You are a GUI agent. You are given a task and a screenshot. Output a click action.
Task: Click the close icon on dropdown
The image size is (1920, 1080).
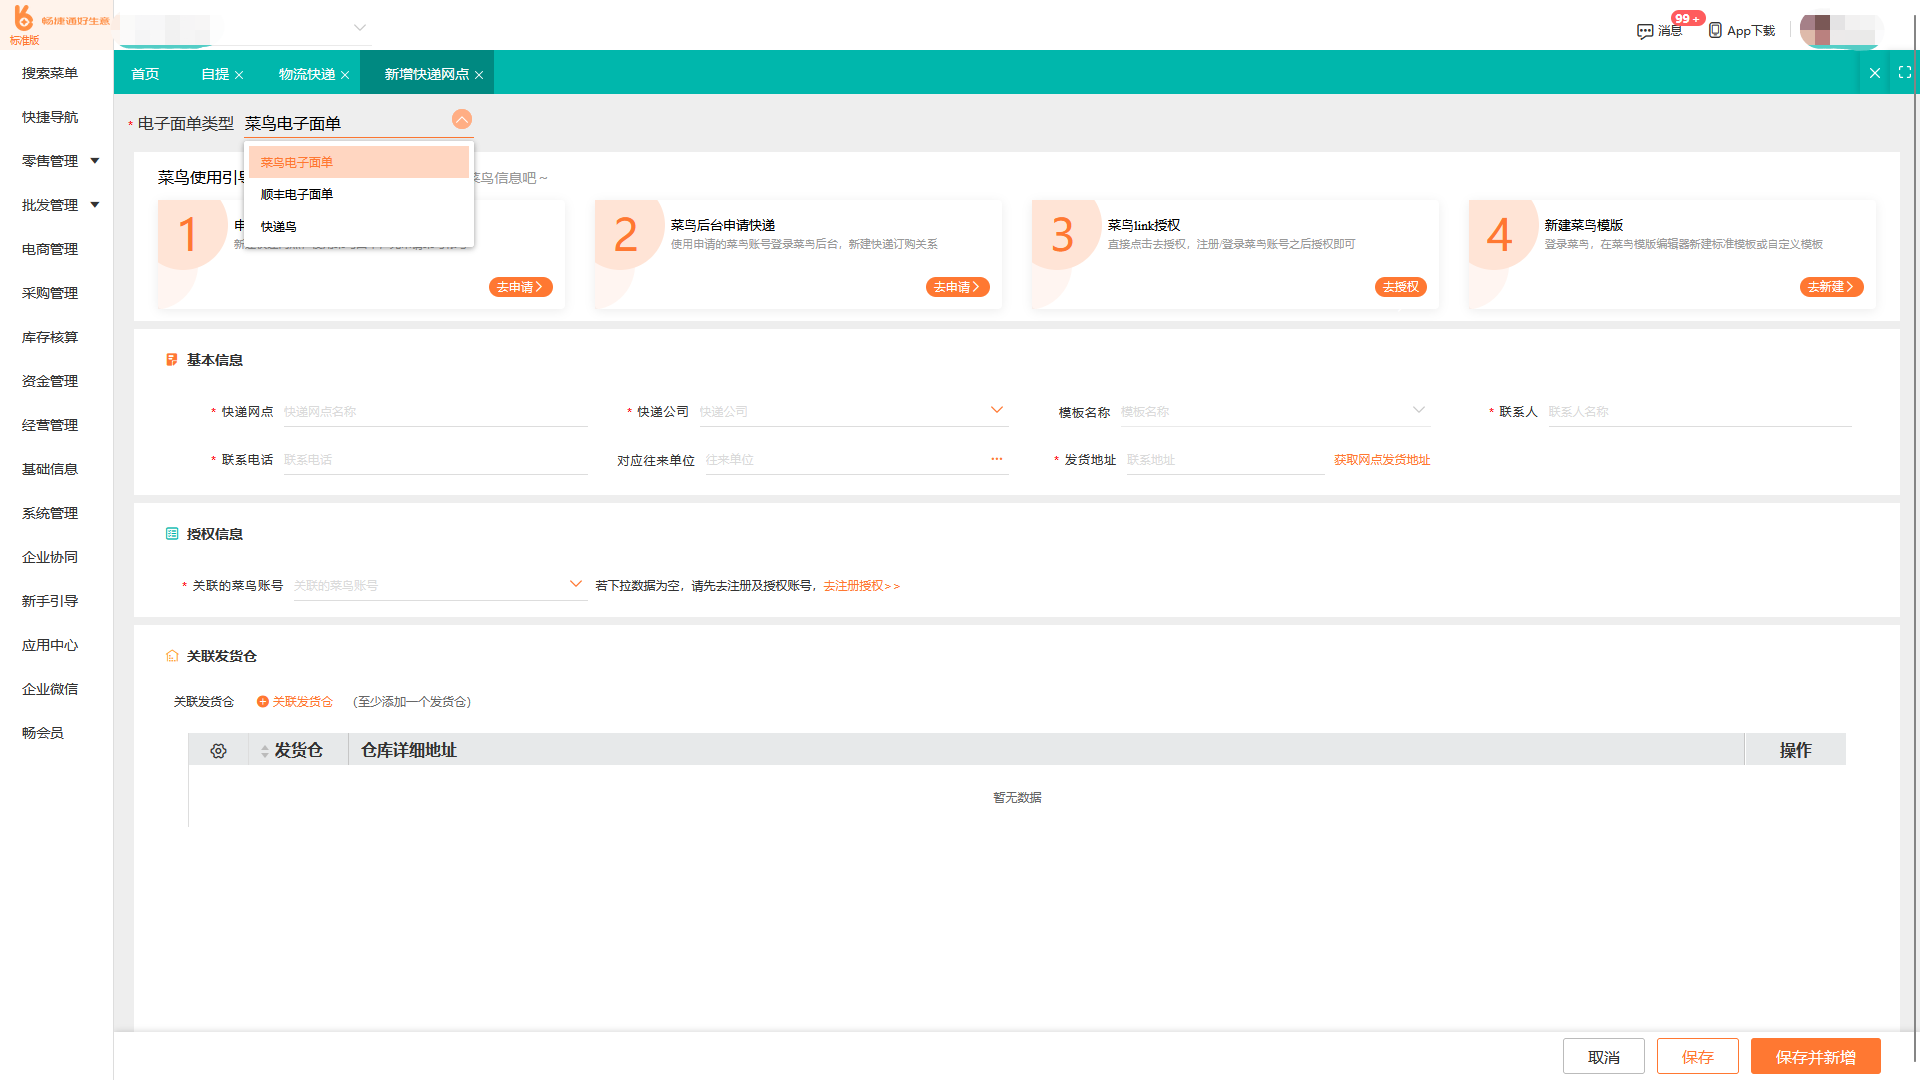point(460,120)
